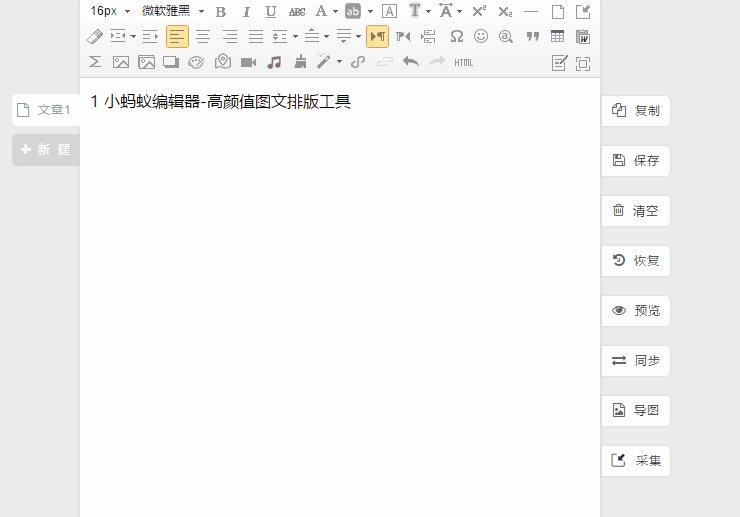Click the eraser clear-format icon
The height and width of the screenshot is (517, 740).
[95, 37]
